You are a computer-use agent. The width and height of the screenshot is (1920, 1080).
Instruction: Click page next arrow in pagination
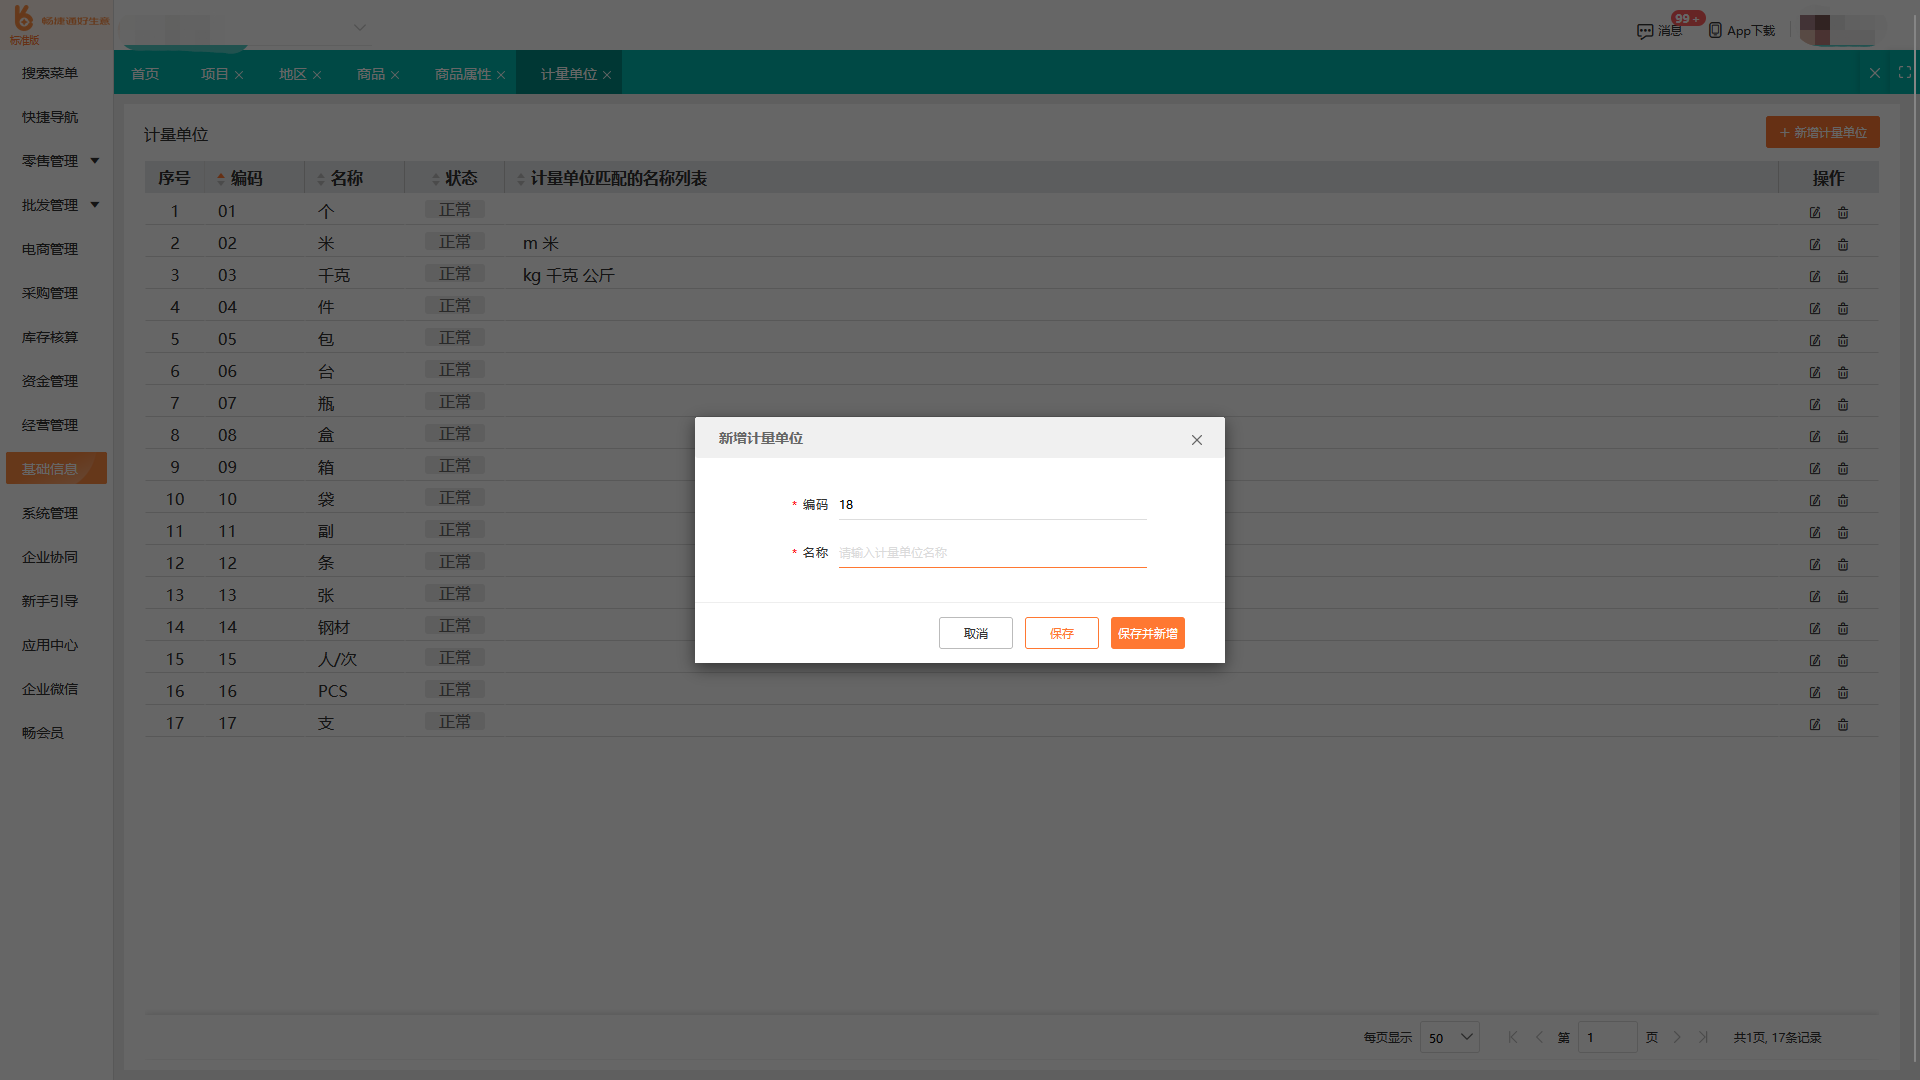[x=1677, y=1036]
